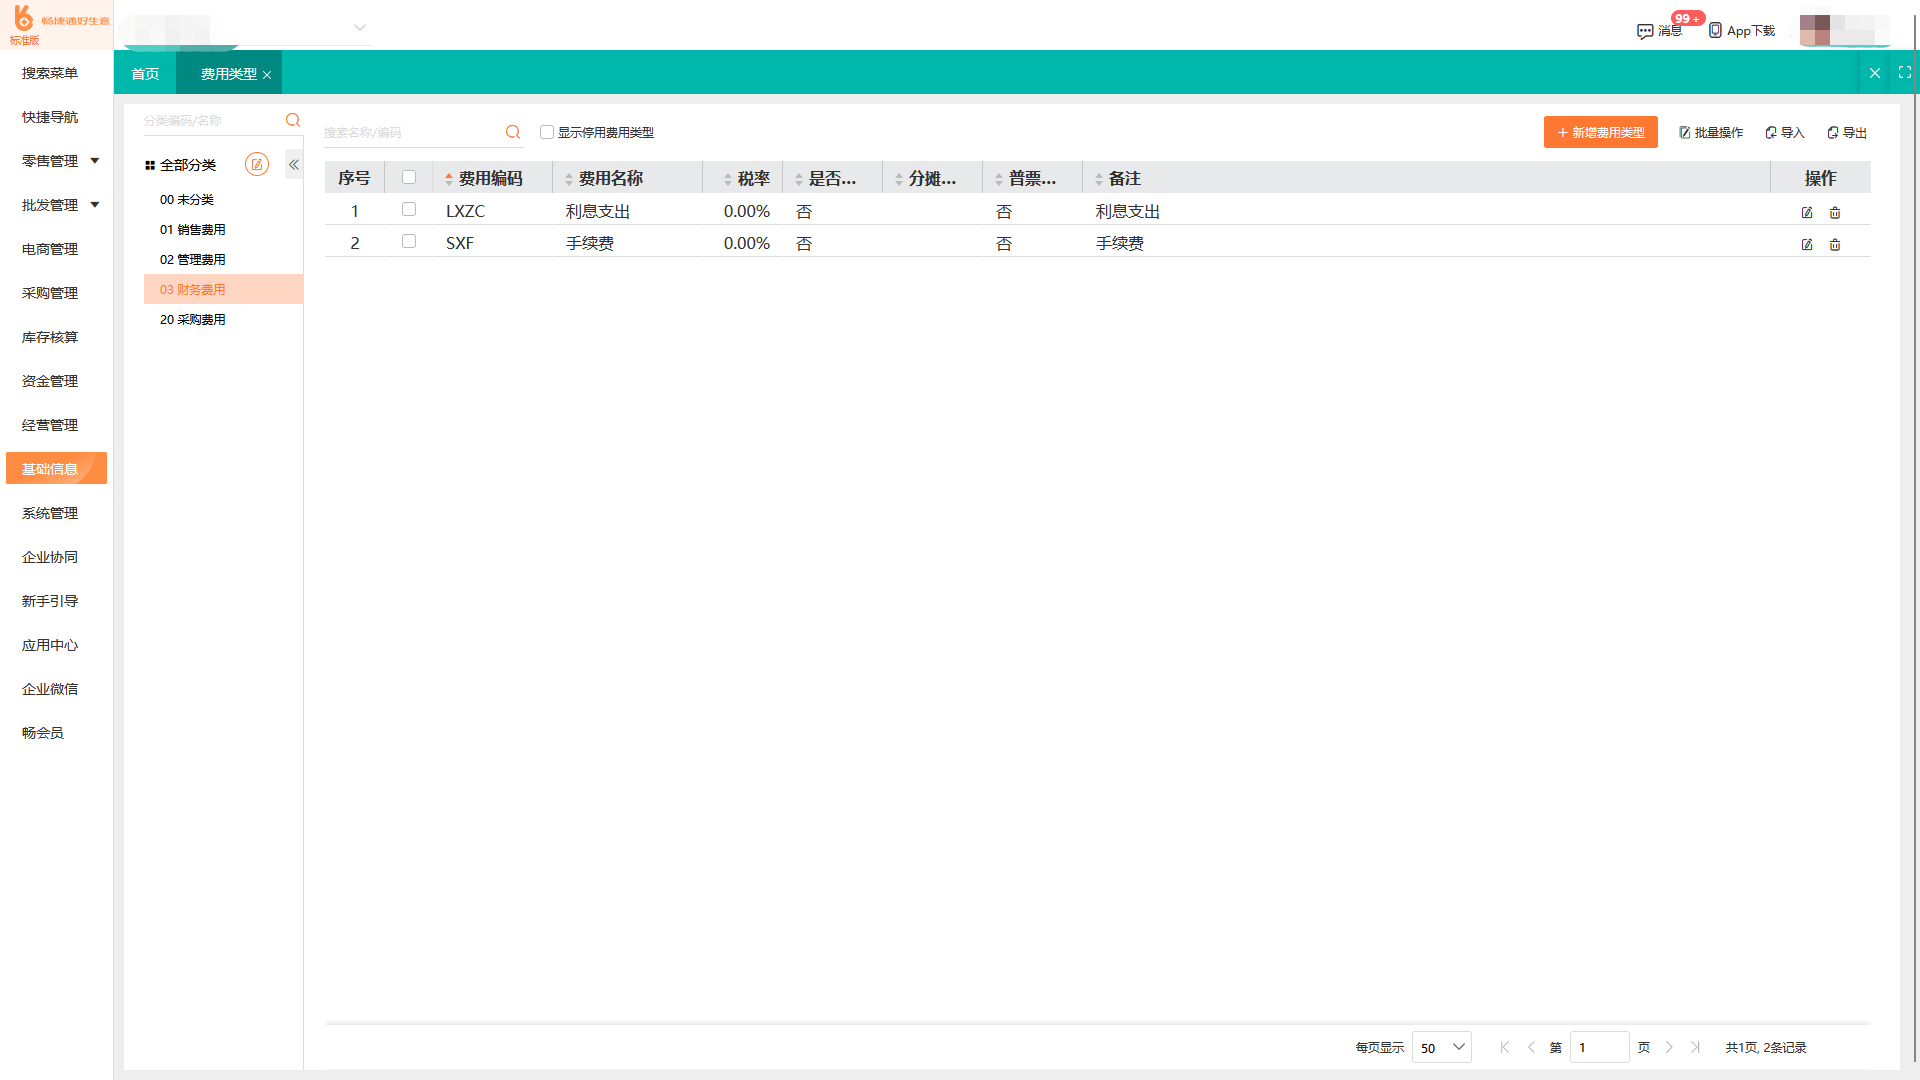Click the batch import 导入 icon
The width and height of the screenshot is (1920, 1080).
[1788, 132]
